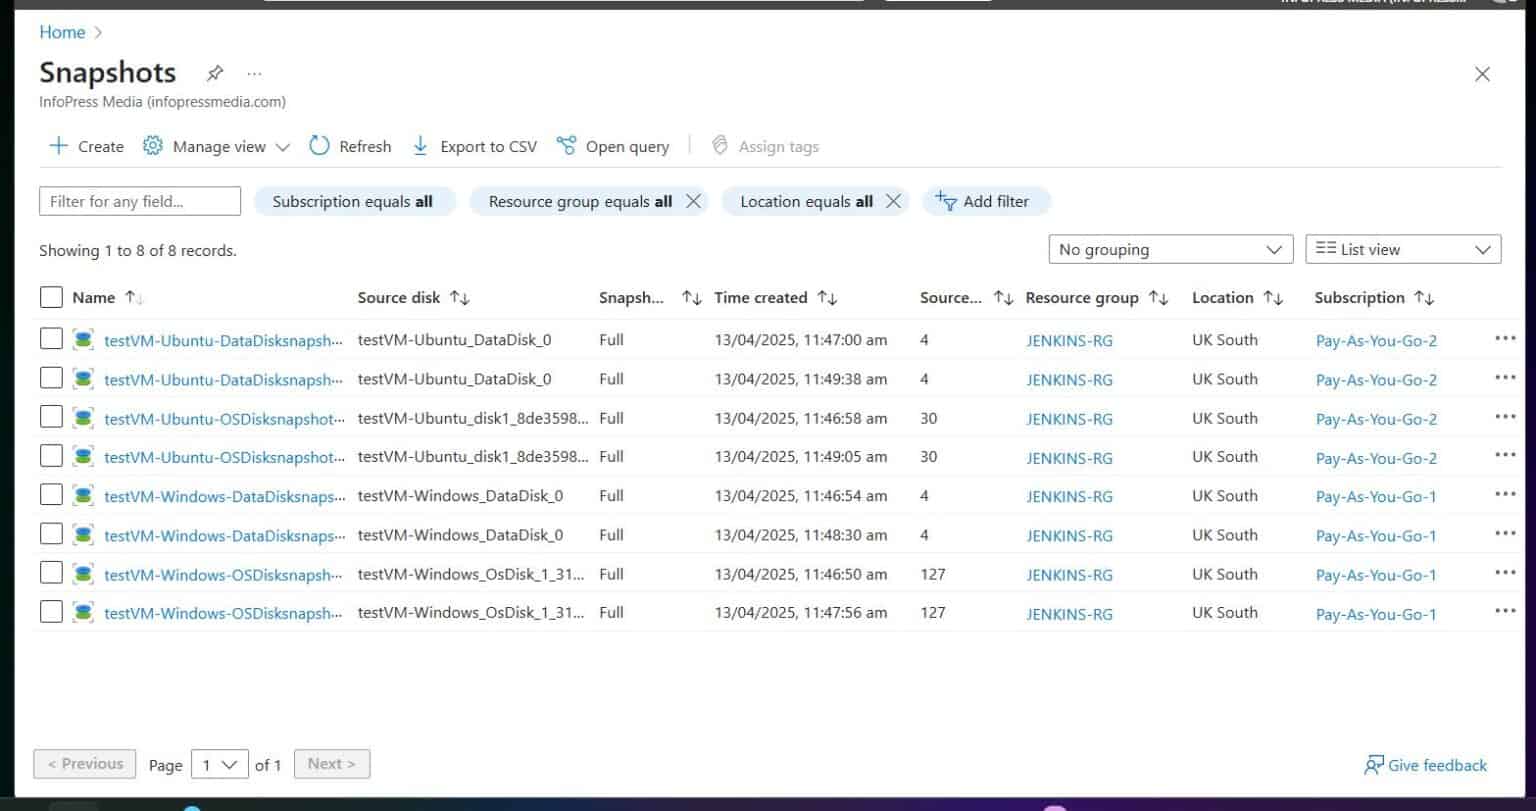Select all snapshots with header checkbox
This screenshot has width=1536, height=811.
[x=51, y=297]
